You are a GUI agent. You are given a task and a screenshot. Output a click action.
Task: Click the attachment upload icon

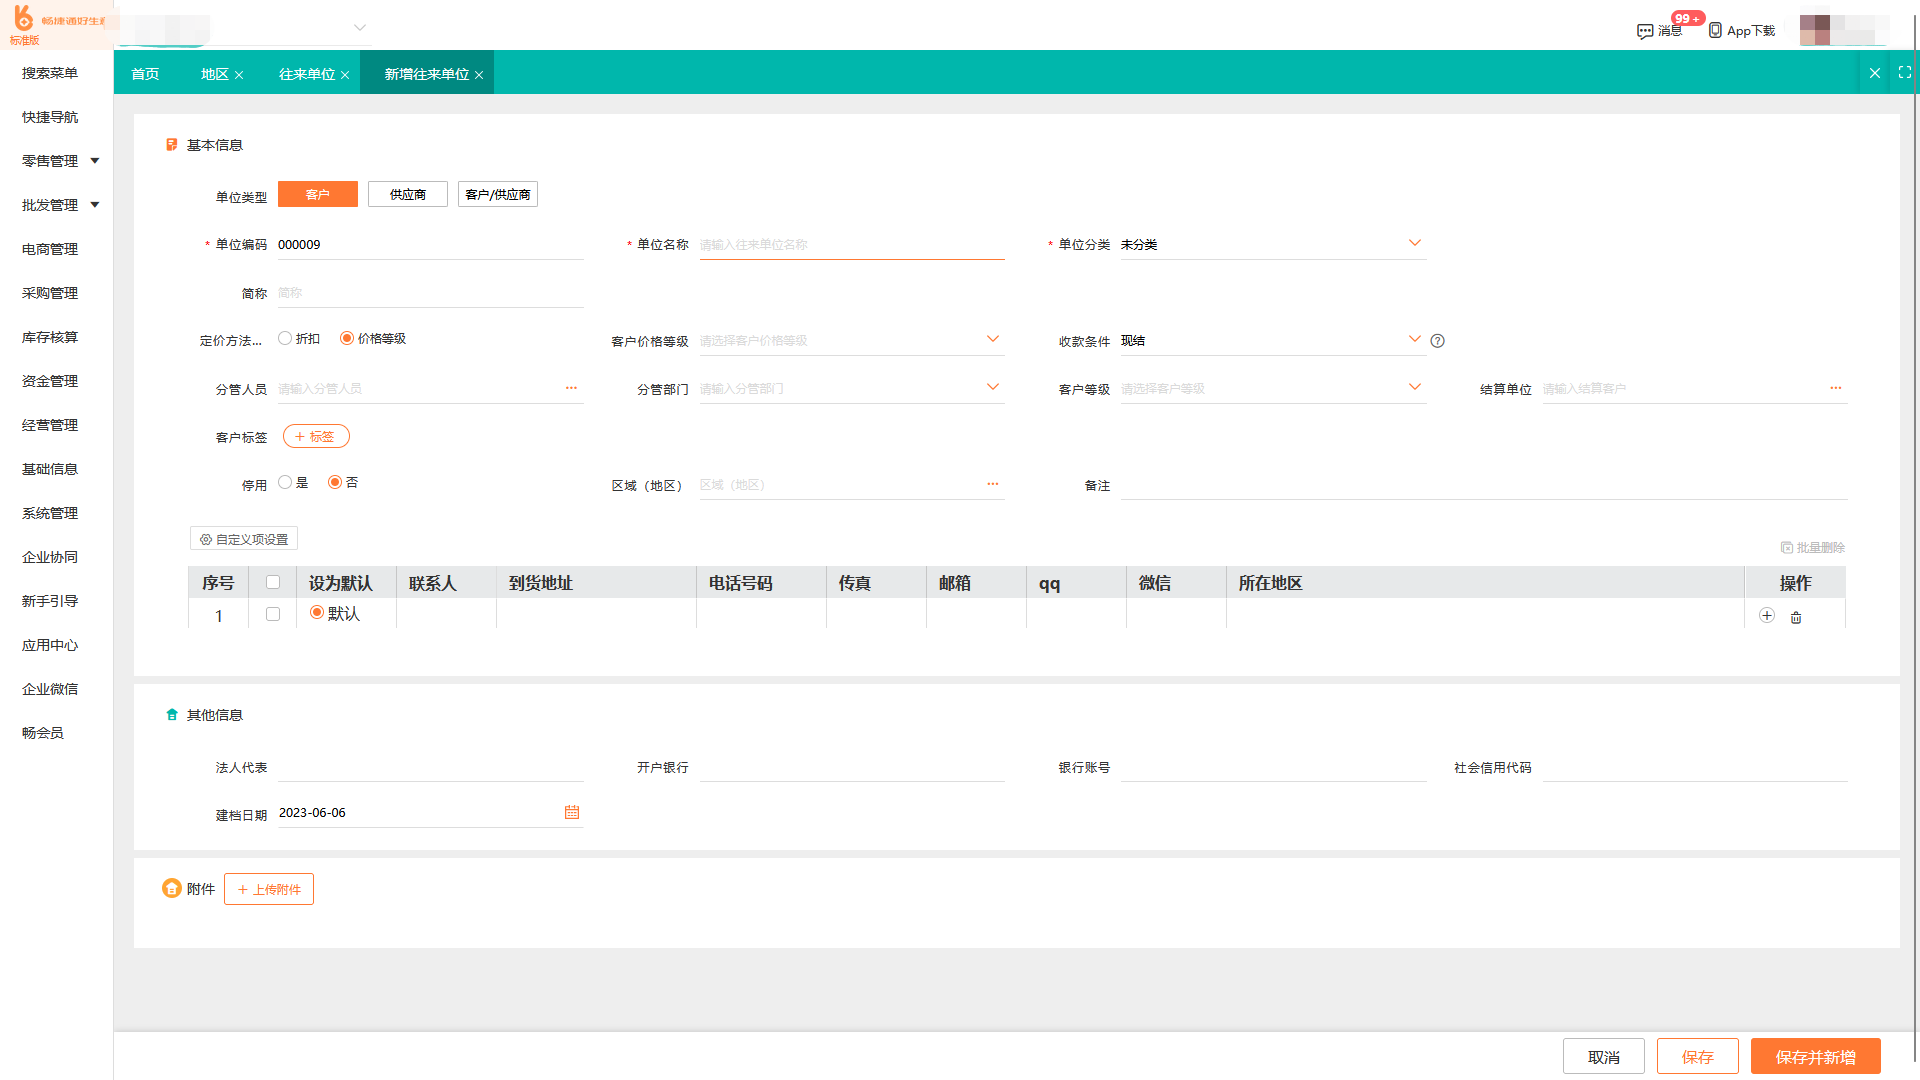coord(270,889)
